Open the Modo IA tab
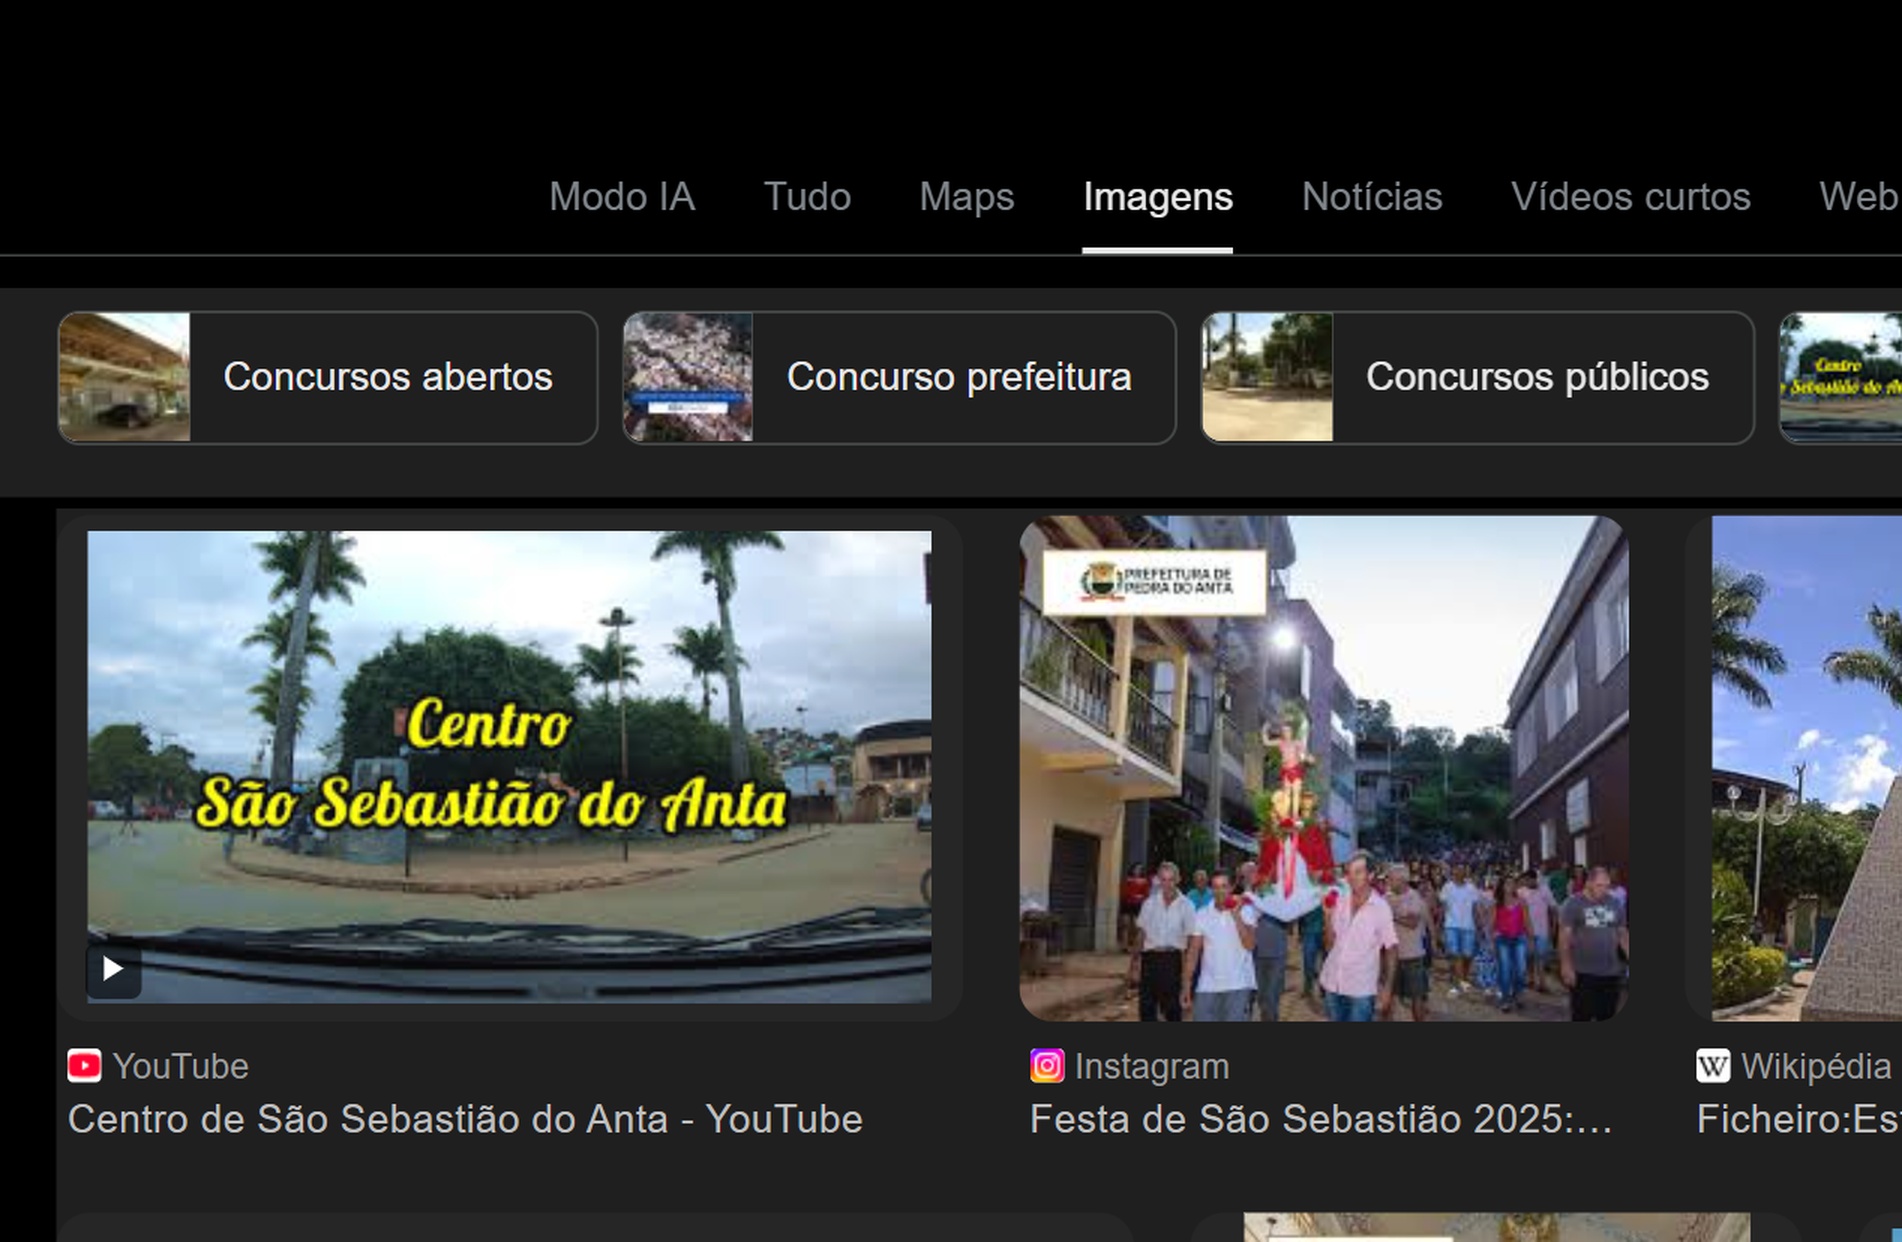This screenshot has height=1242, width=1902. 621,197
